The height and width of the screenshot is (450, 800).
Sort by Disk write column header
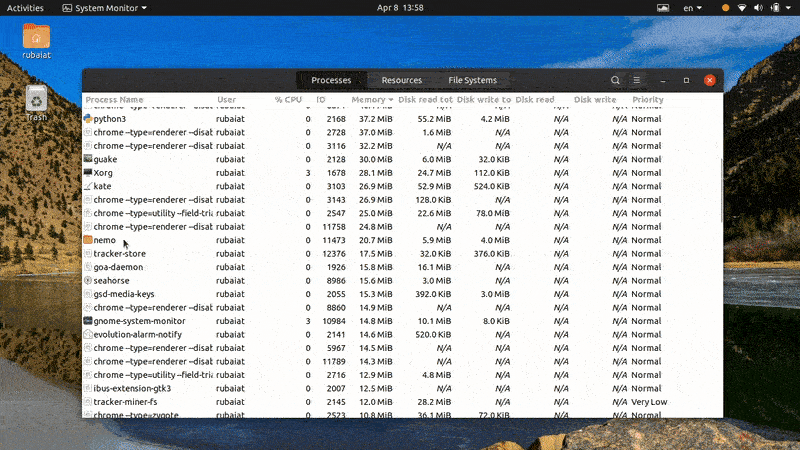click(595, 99)
